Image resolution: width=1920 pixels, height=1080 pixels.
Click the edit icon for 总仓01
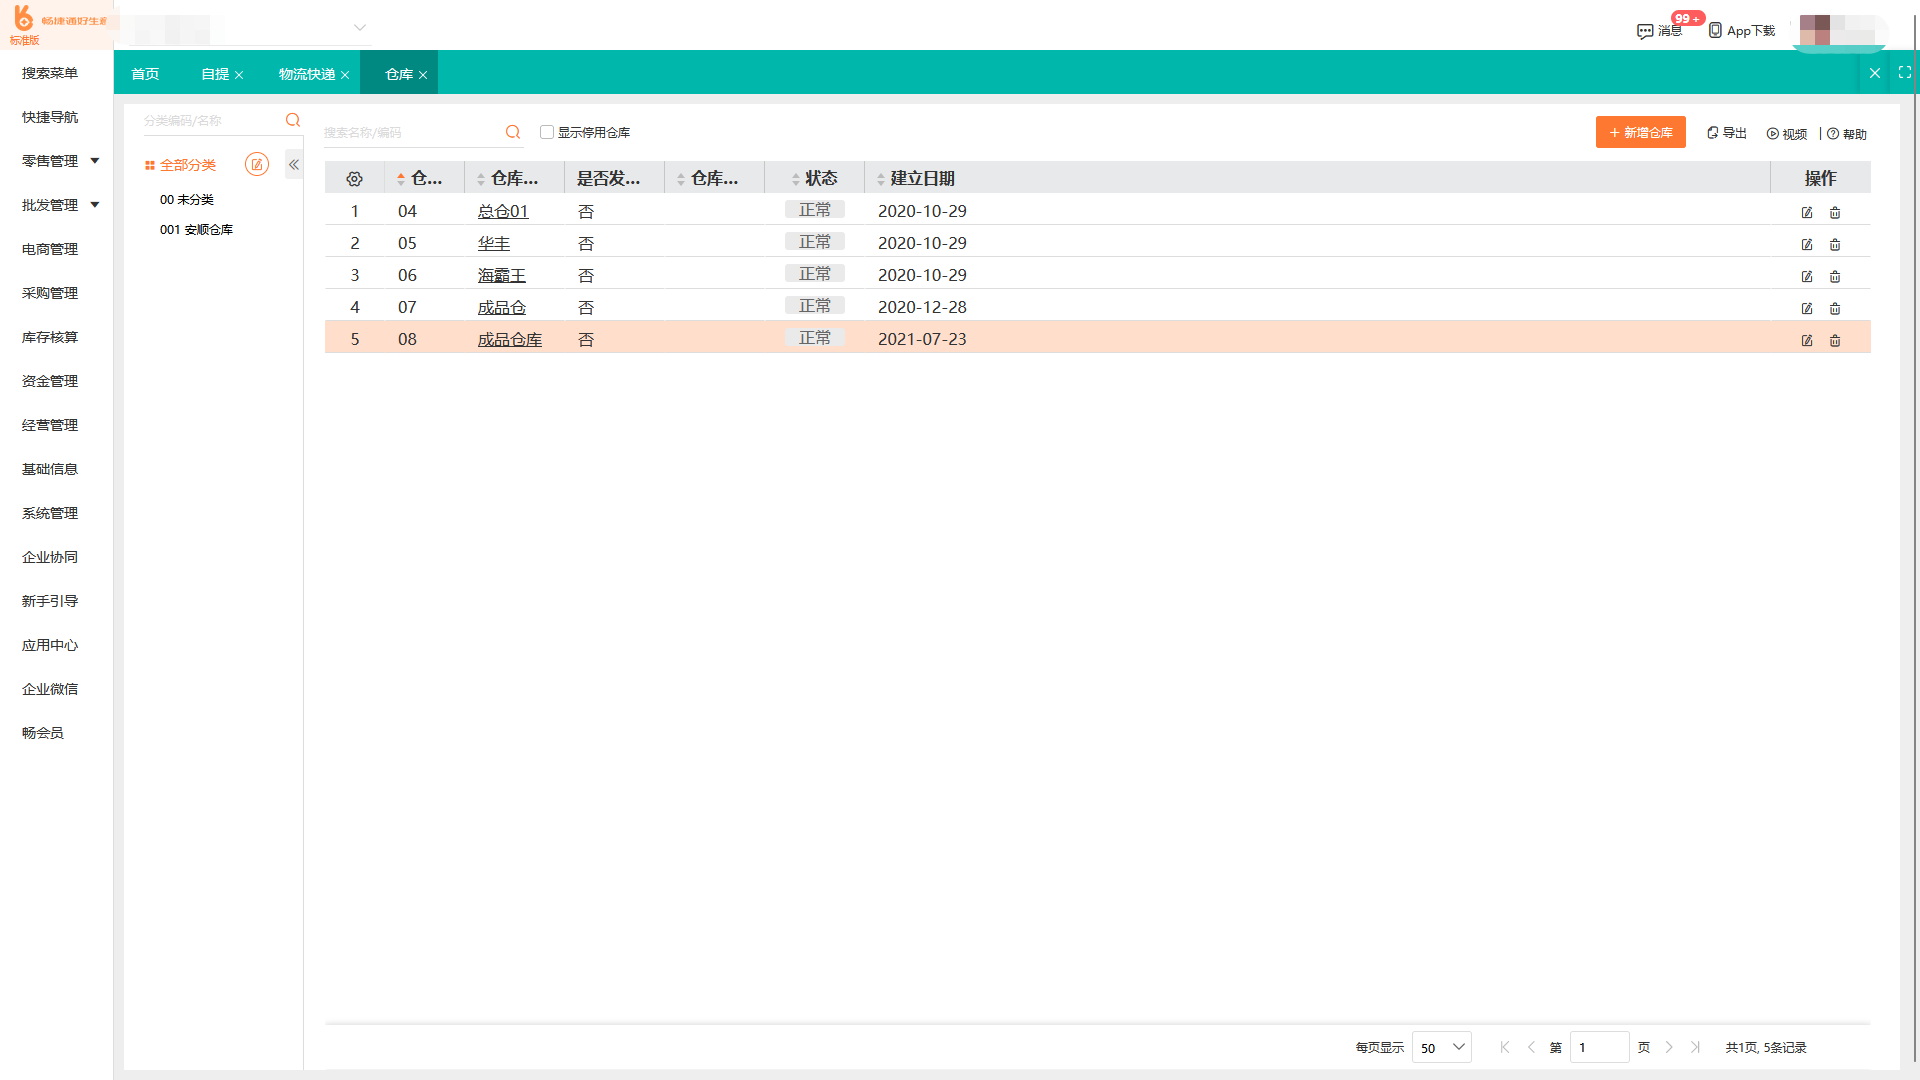(1807, 211)
